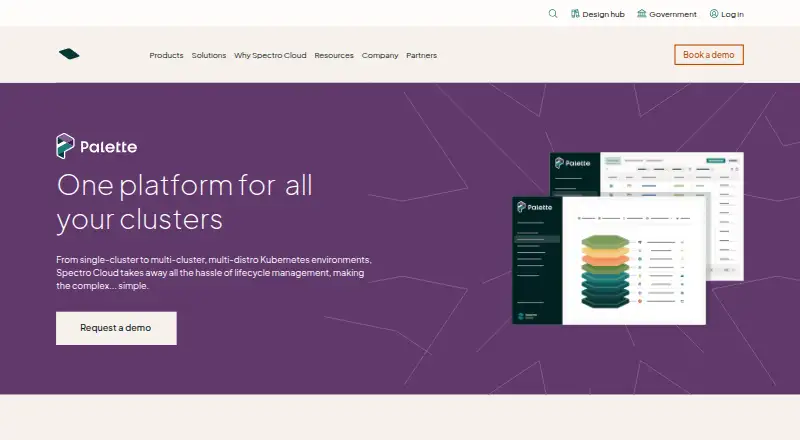Click the Book a demo button
The width and height of the screenshot is (800, 440).
pos(709,55)
